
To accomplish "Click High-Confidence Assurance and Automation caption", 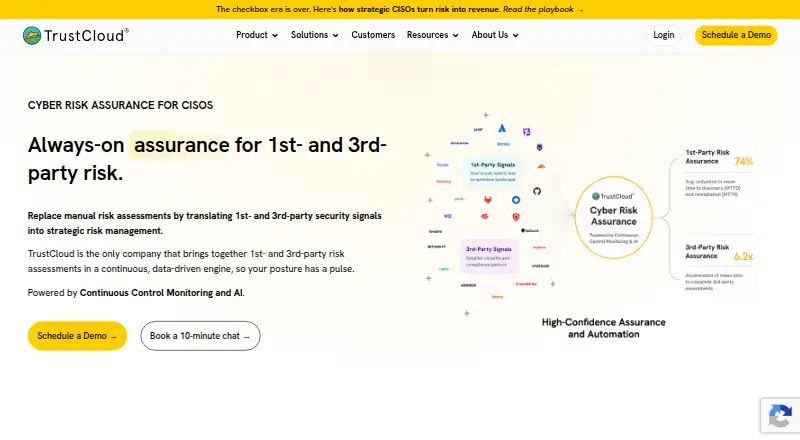I will 604,328.
